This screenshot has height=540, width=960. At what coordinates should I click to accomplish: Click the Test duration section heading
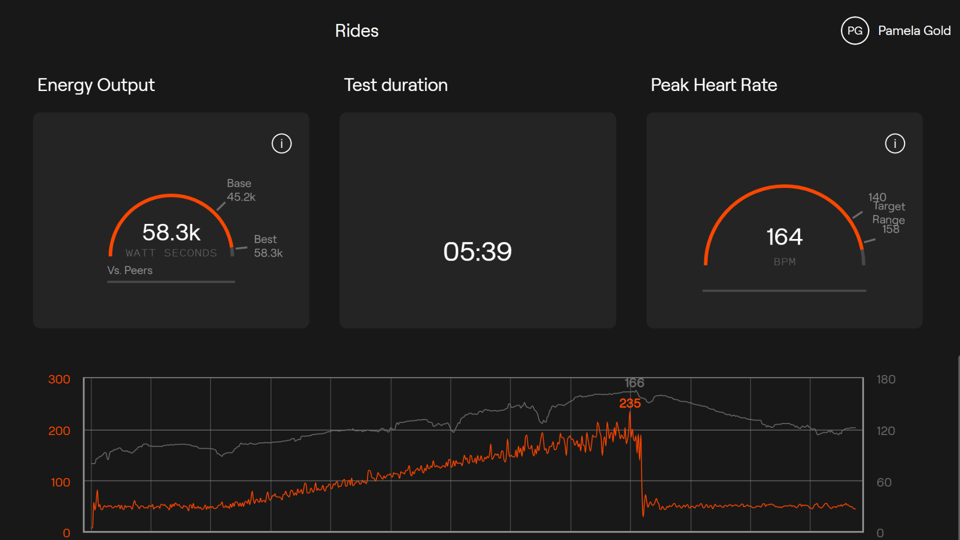396,85
